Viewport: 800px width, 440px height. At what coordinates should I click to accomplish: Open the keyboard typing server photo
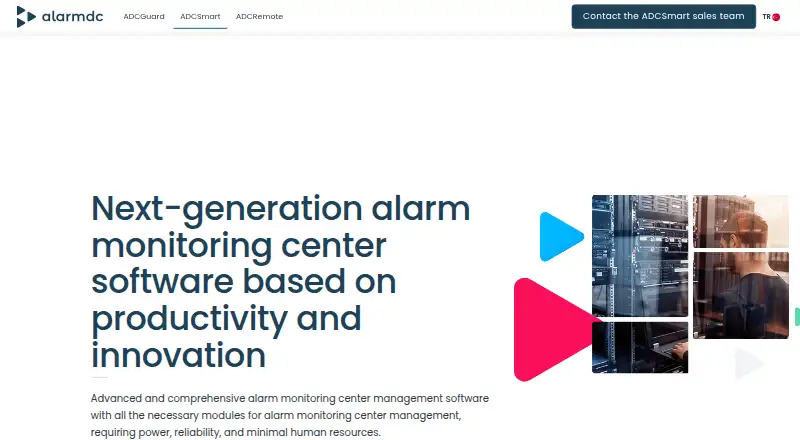coord(640,348)
